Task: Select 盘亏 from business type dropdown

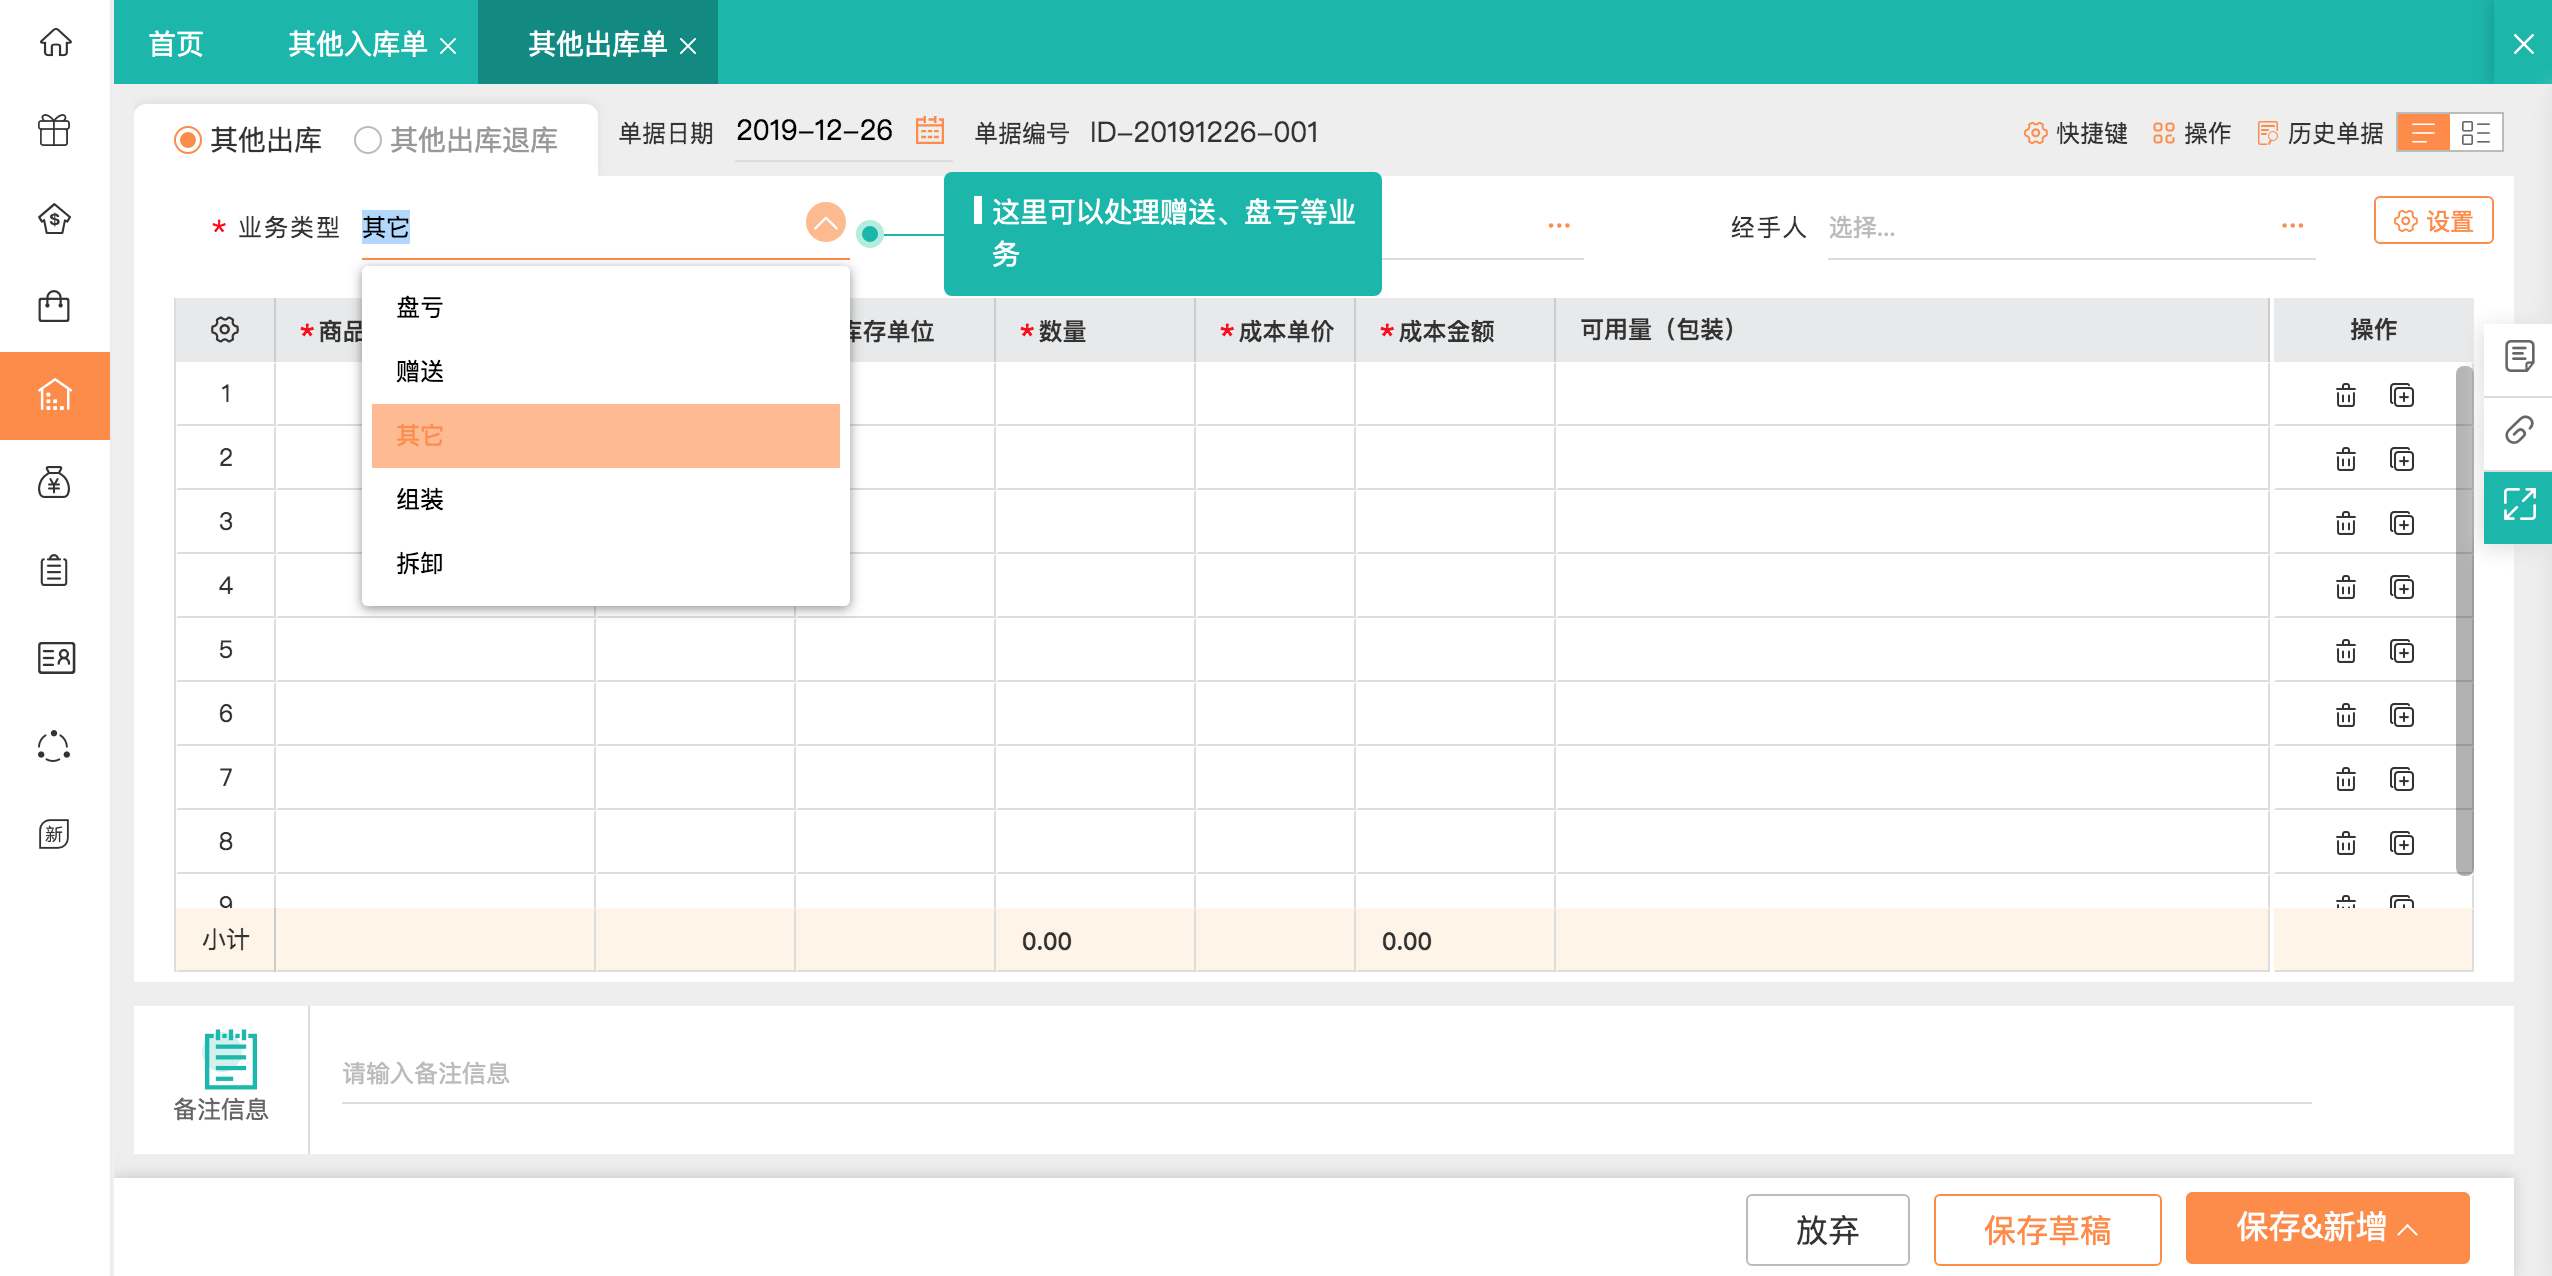Action: [418, 308]
